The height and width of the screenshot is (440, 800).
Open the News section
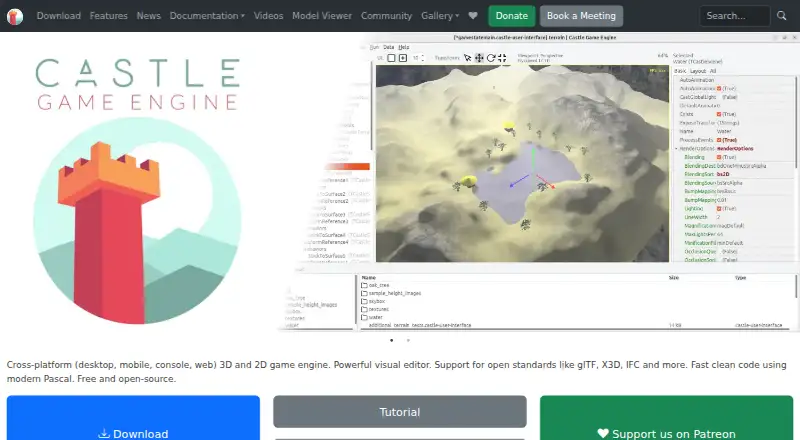pos(148,16)
